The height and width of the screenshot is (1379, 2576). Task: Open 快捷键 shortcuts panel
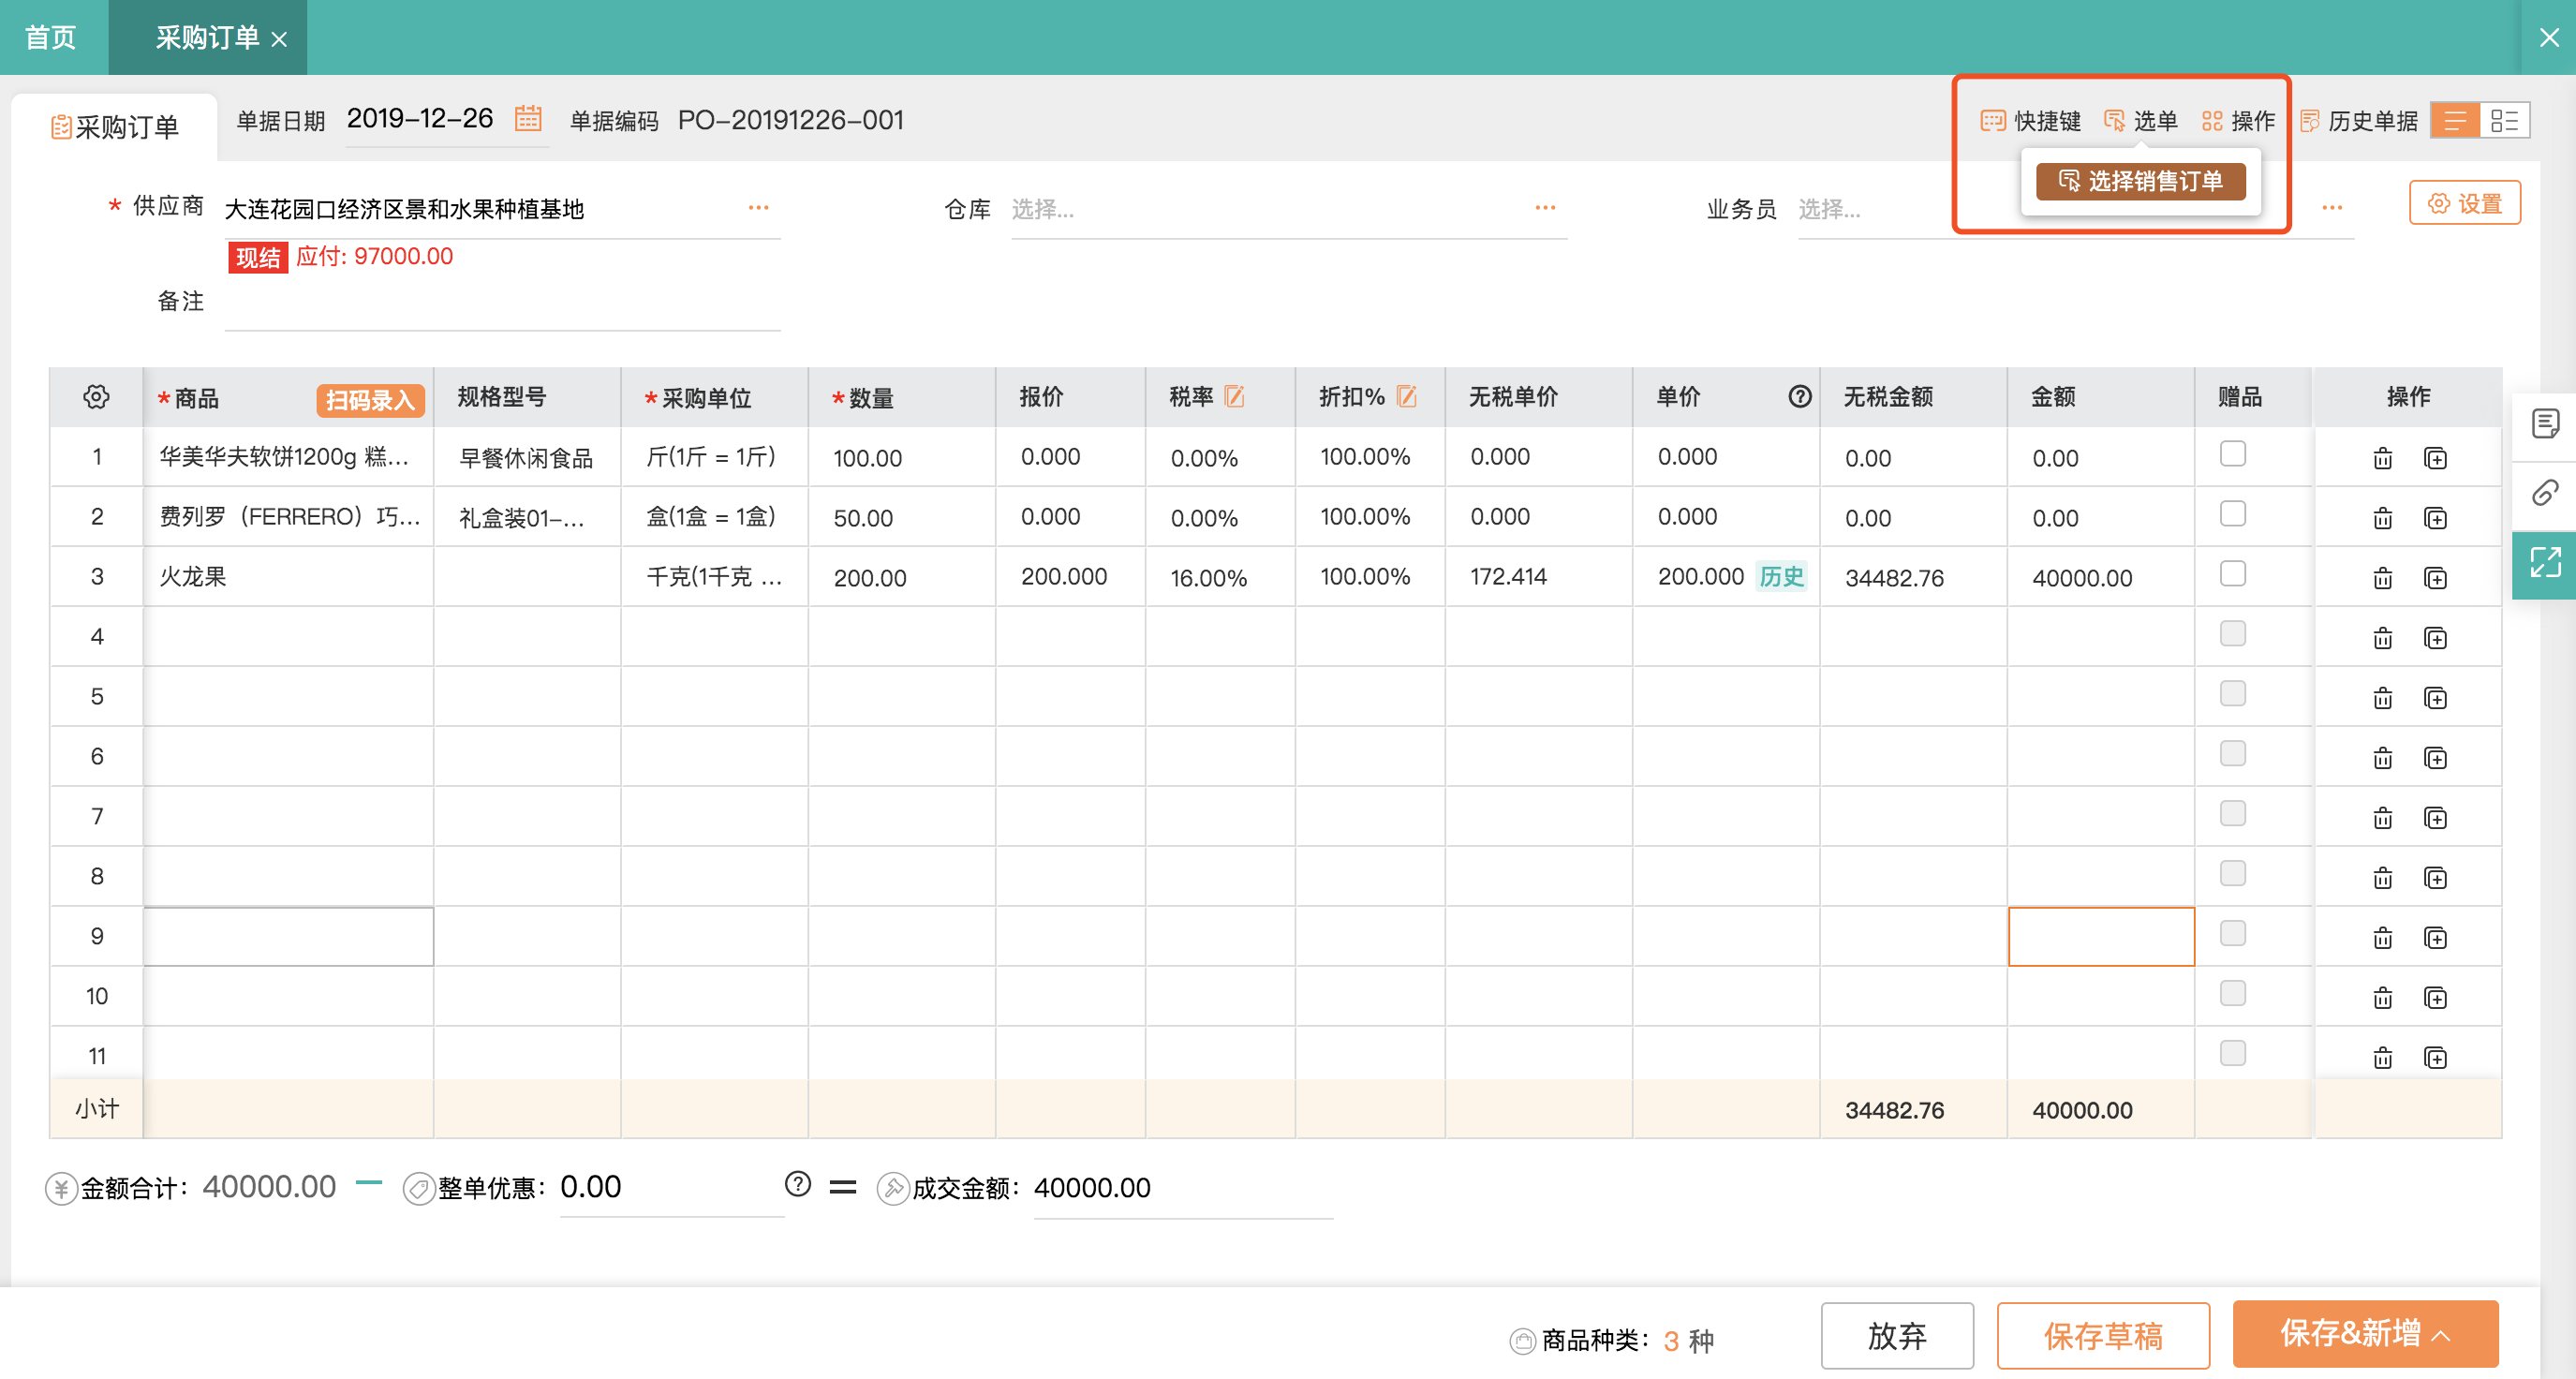point(2031,118)
